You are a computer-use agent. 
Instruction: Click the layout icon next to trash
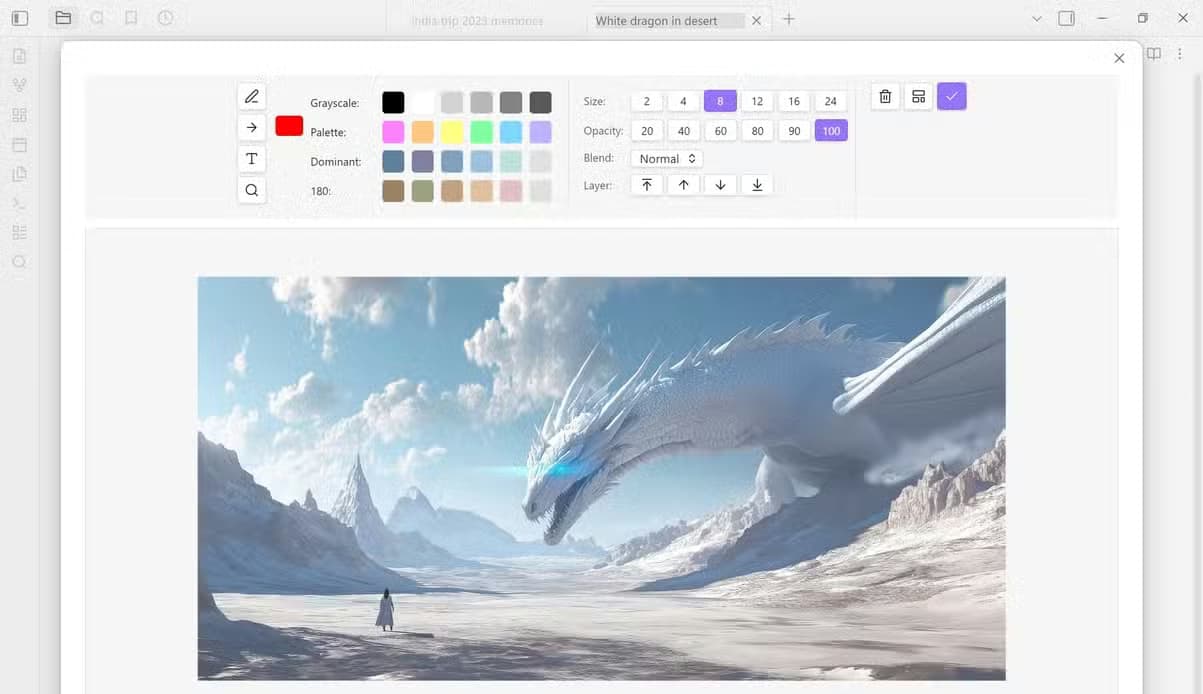tap(918, 96)
